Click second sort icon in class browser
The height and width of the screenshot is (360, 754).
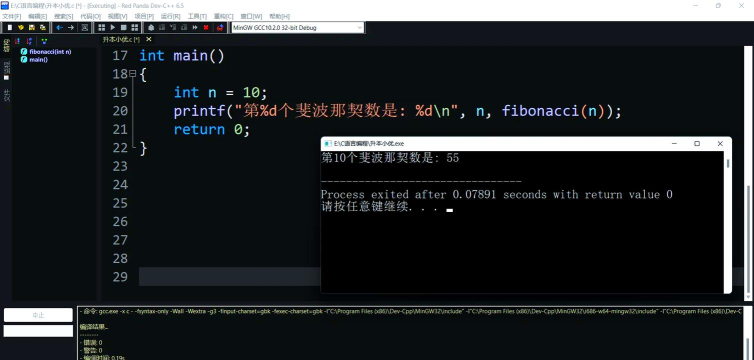[29, 41]
